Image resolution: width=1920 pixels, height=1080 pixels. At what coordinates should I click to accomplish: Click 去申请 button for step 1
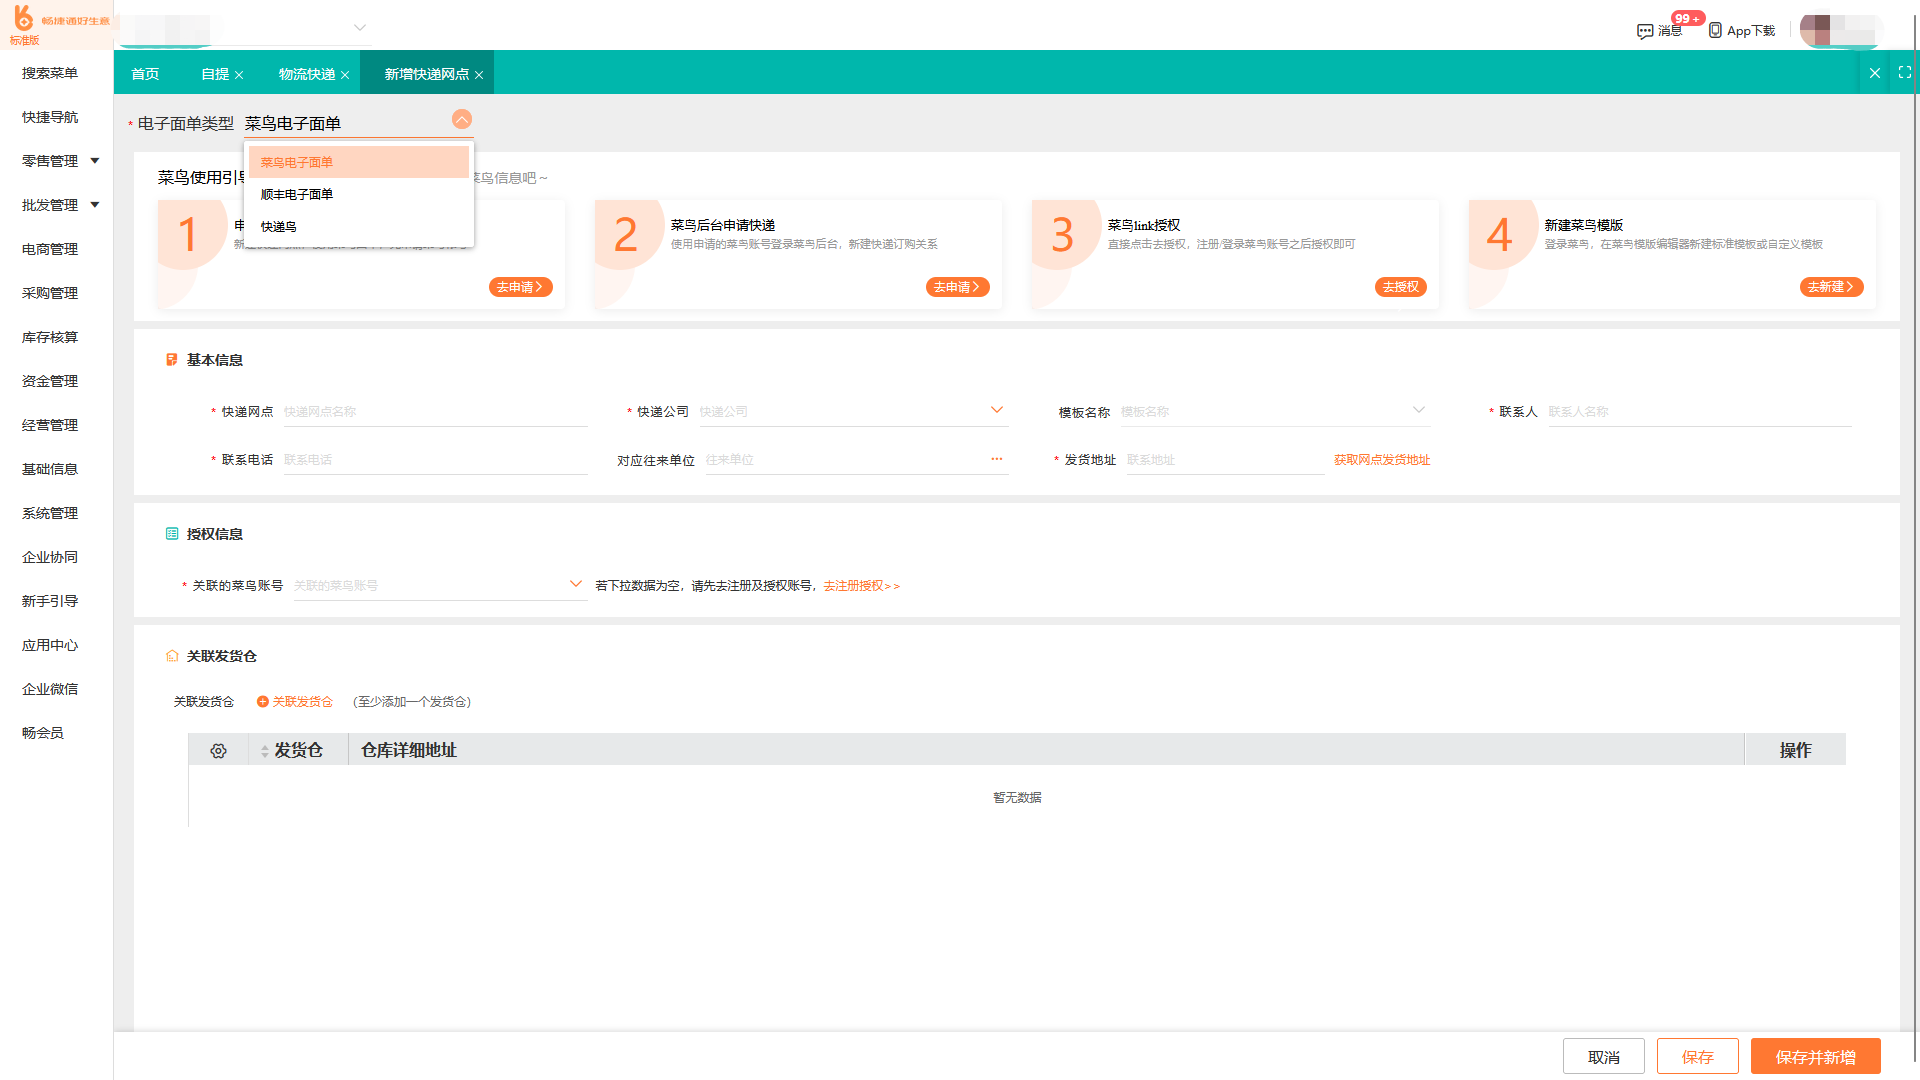[x=521, y=286]
